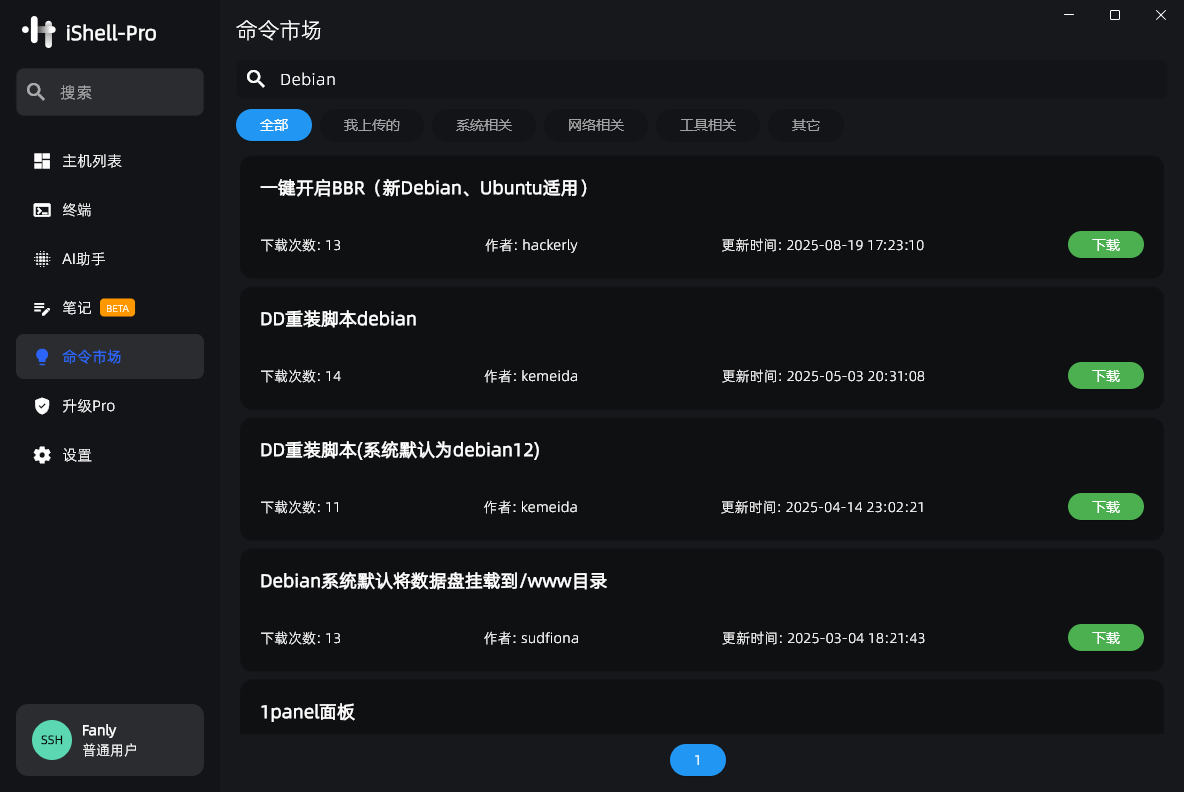The height and width of the screenshot is (792, 1184).
Task: Select page 1 in pagination
Action: pyautogui.click(x=697, y=760)
